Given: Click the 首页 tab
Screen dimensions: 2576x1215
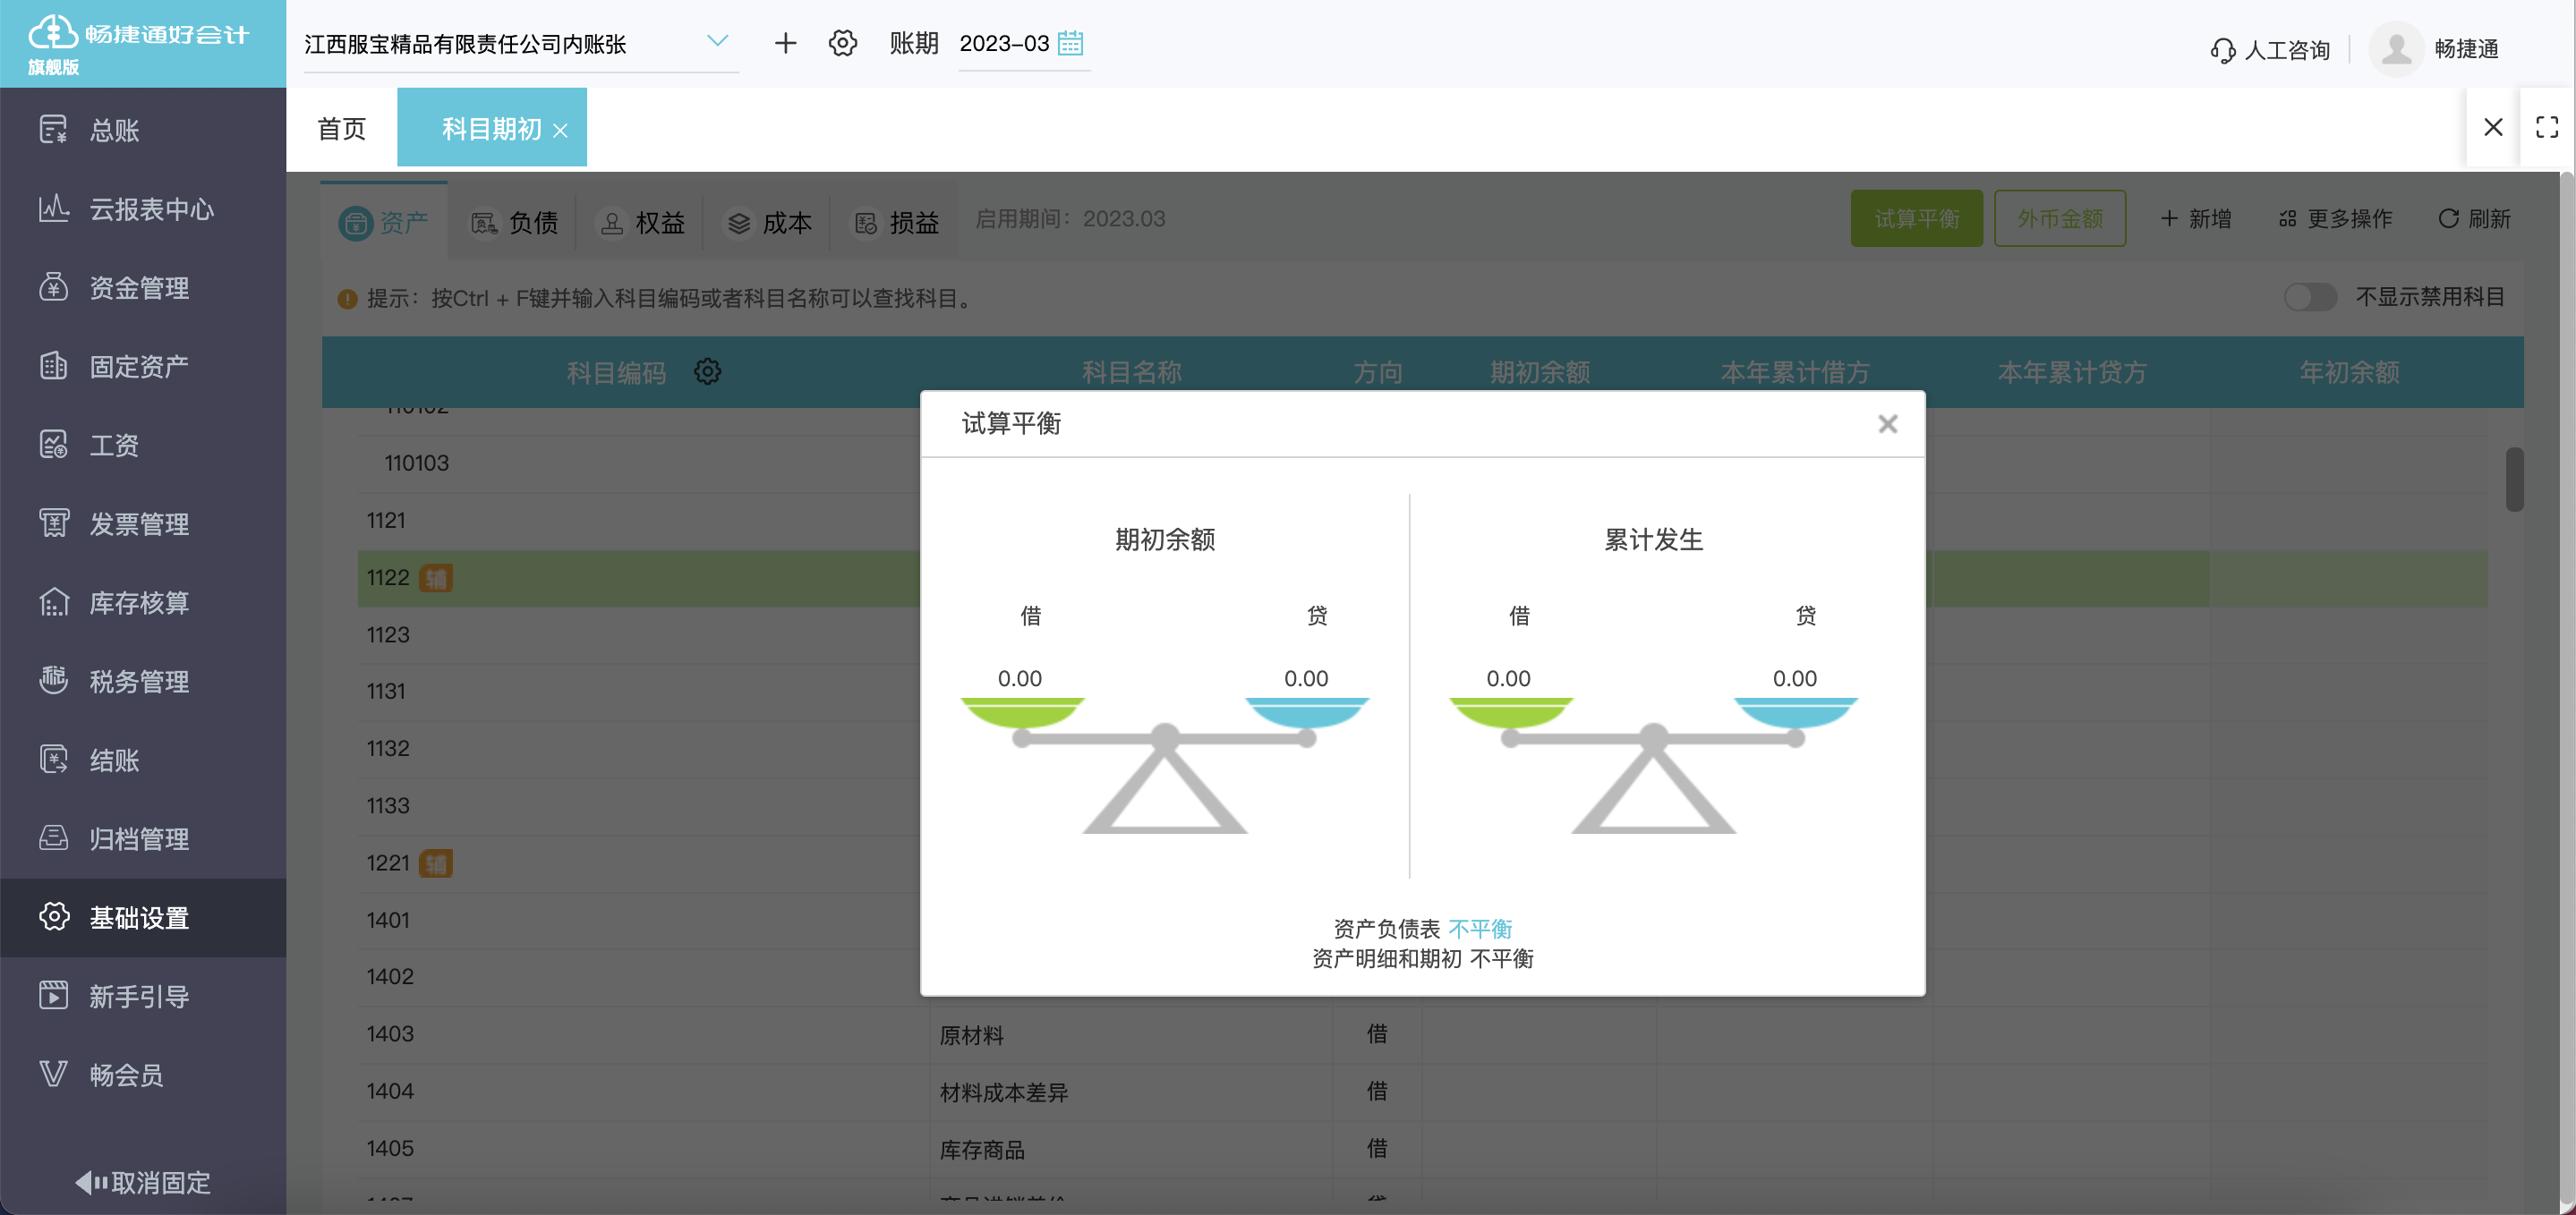Looking at the screenshot, I should [x=340, y=128].
